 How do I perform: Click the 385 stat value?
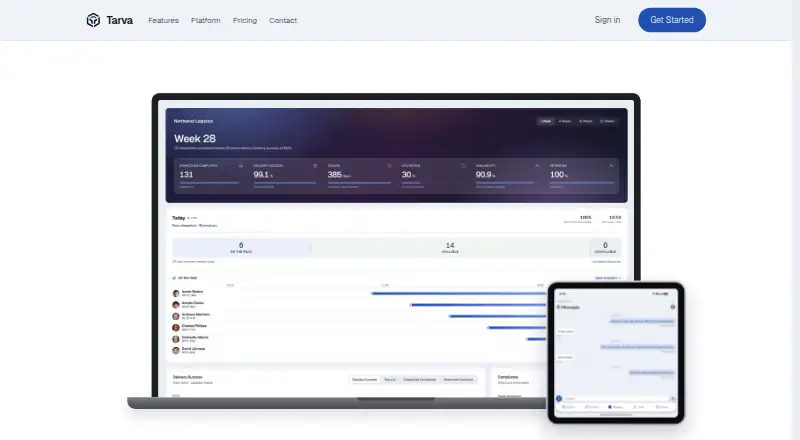[335, 175]
